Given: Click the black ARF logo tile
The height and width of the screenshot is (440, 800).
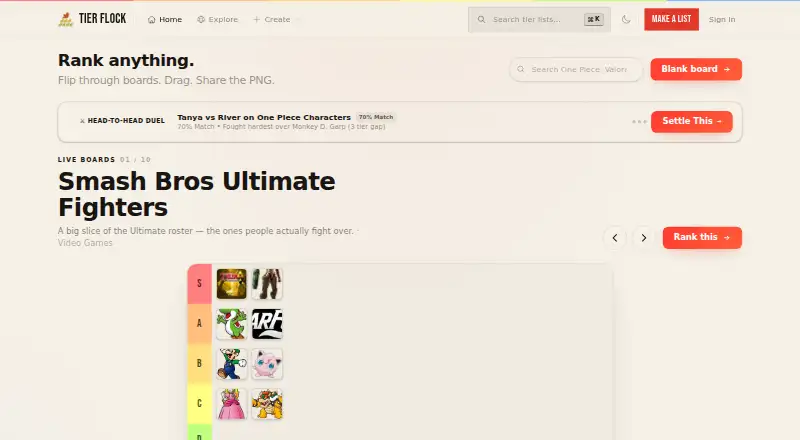Looking at the screenshot, I should (x=267, y=324).
